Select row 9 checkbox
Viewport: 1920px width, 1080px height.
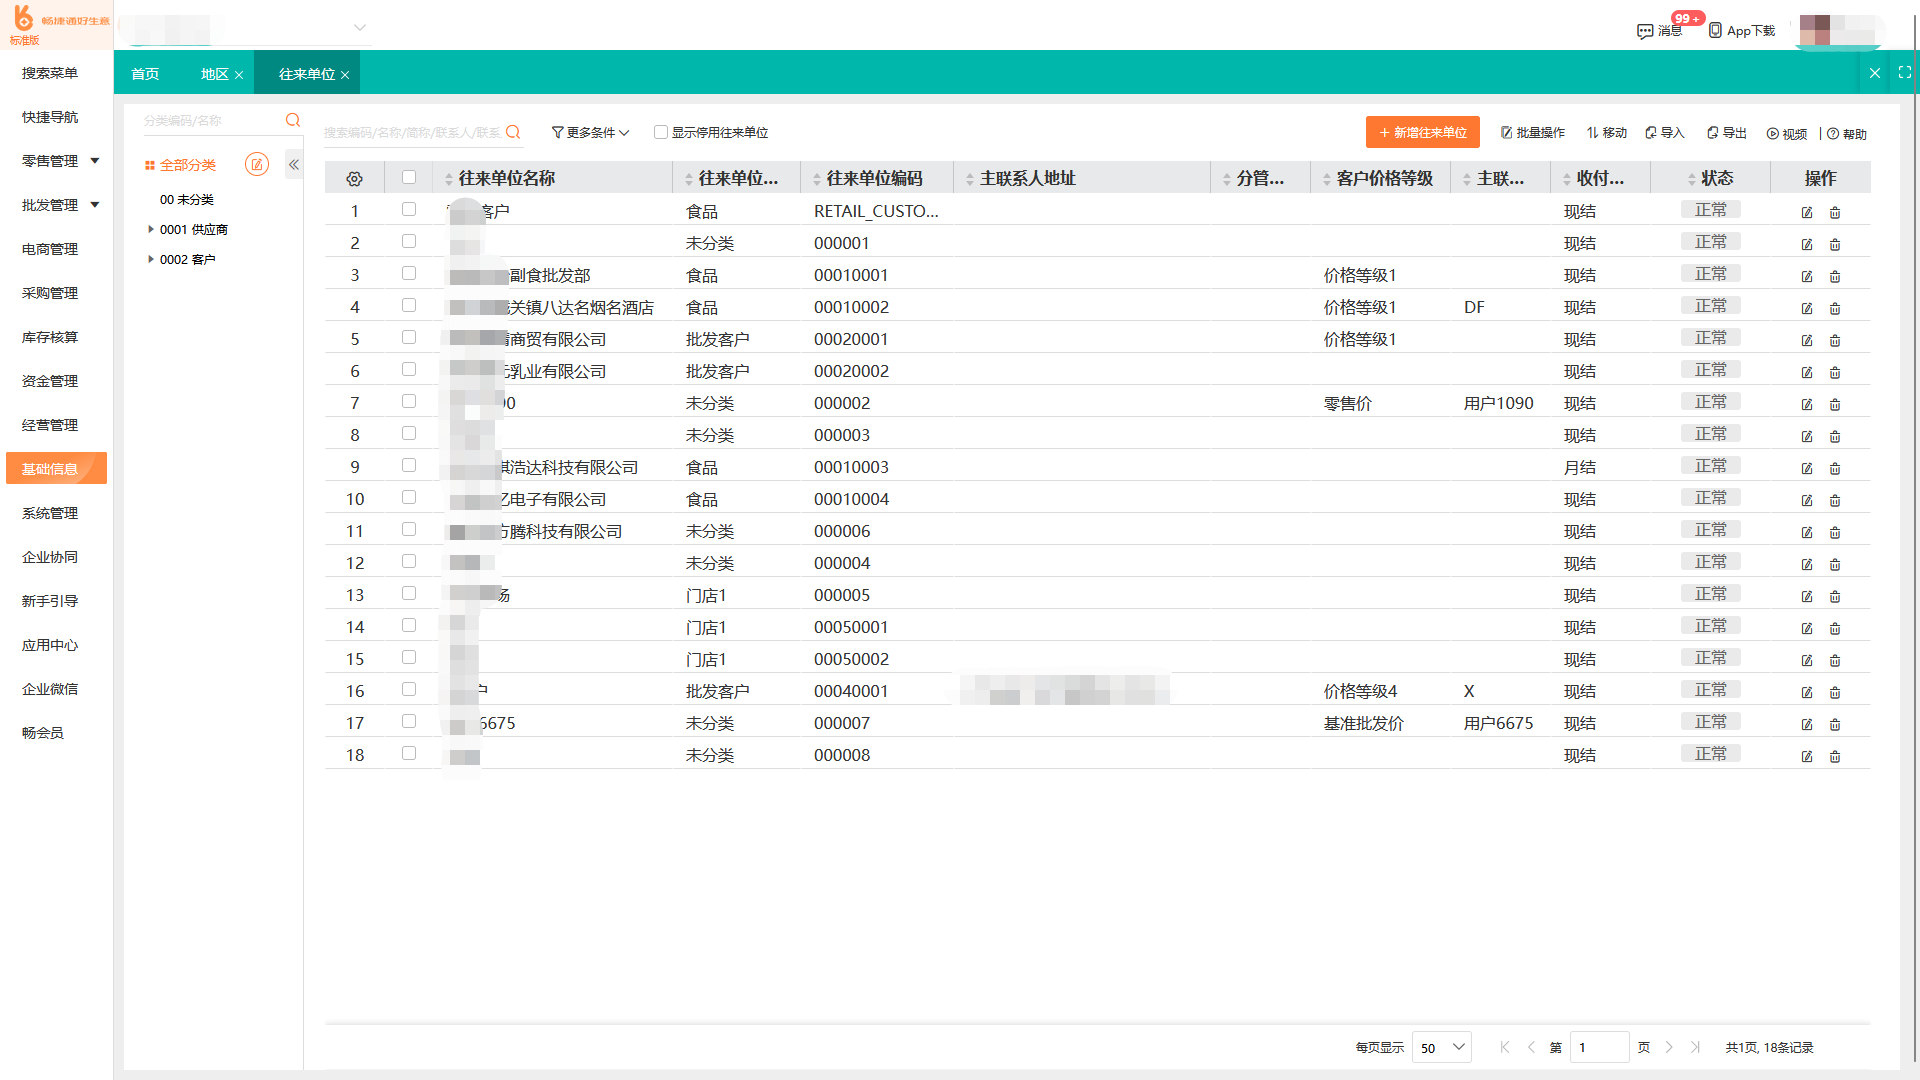411,465
